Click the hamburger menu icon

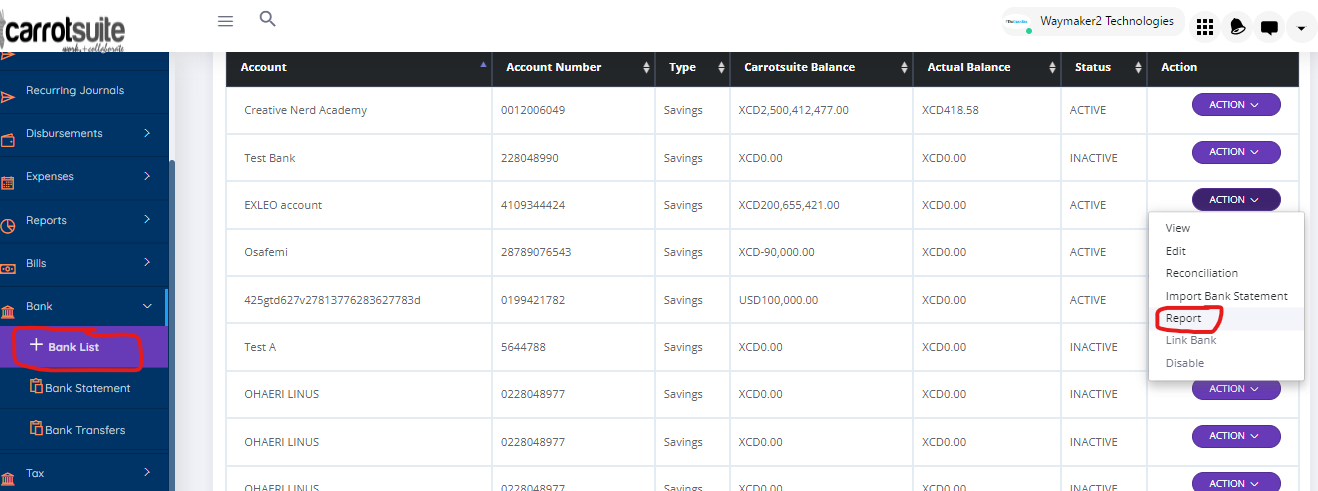click(x=225, y=21)
